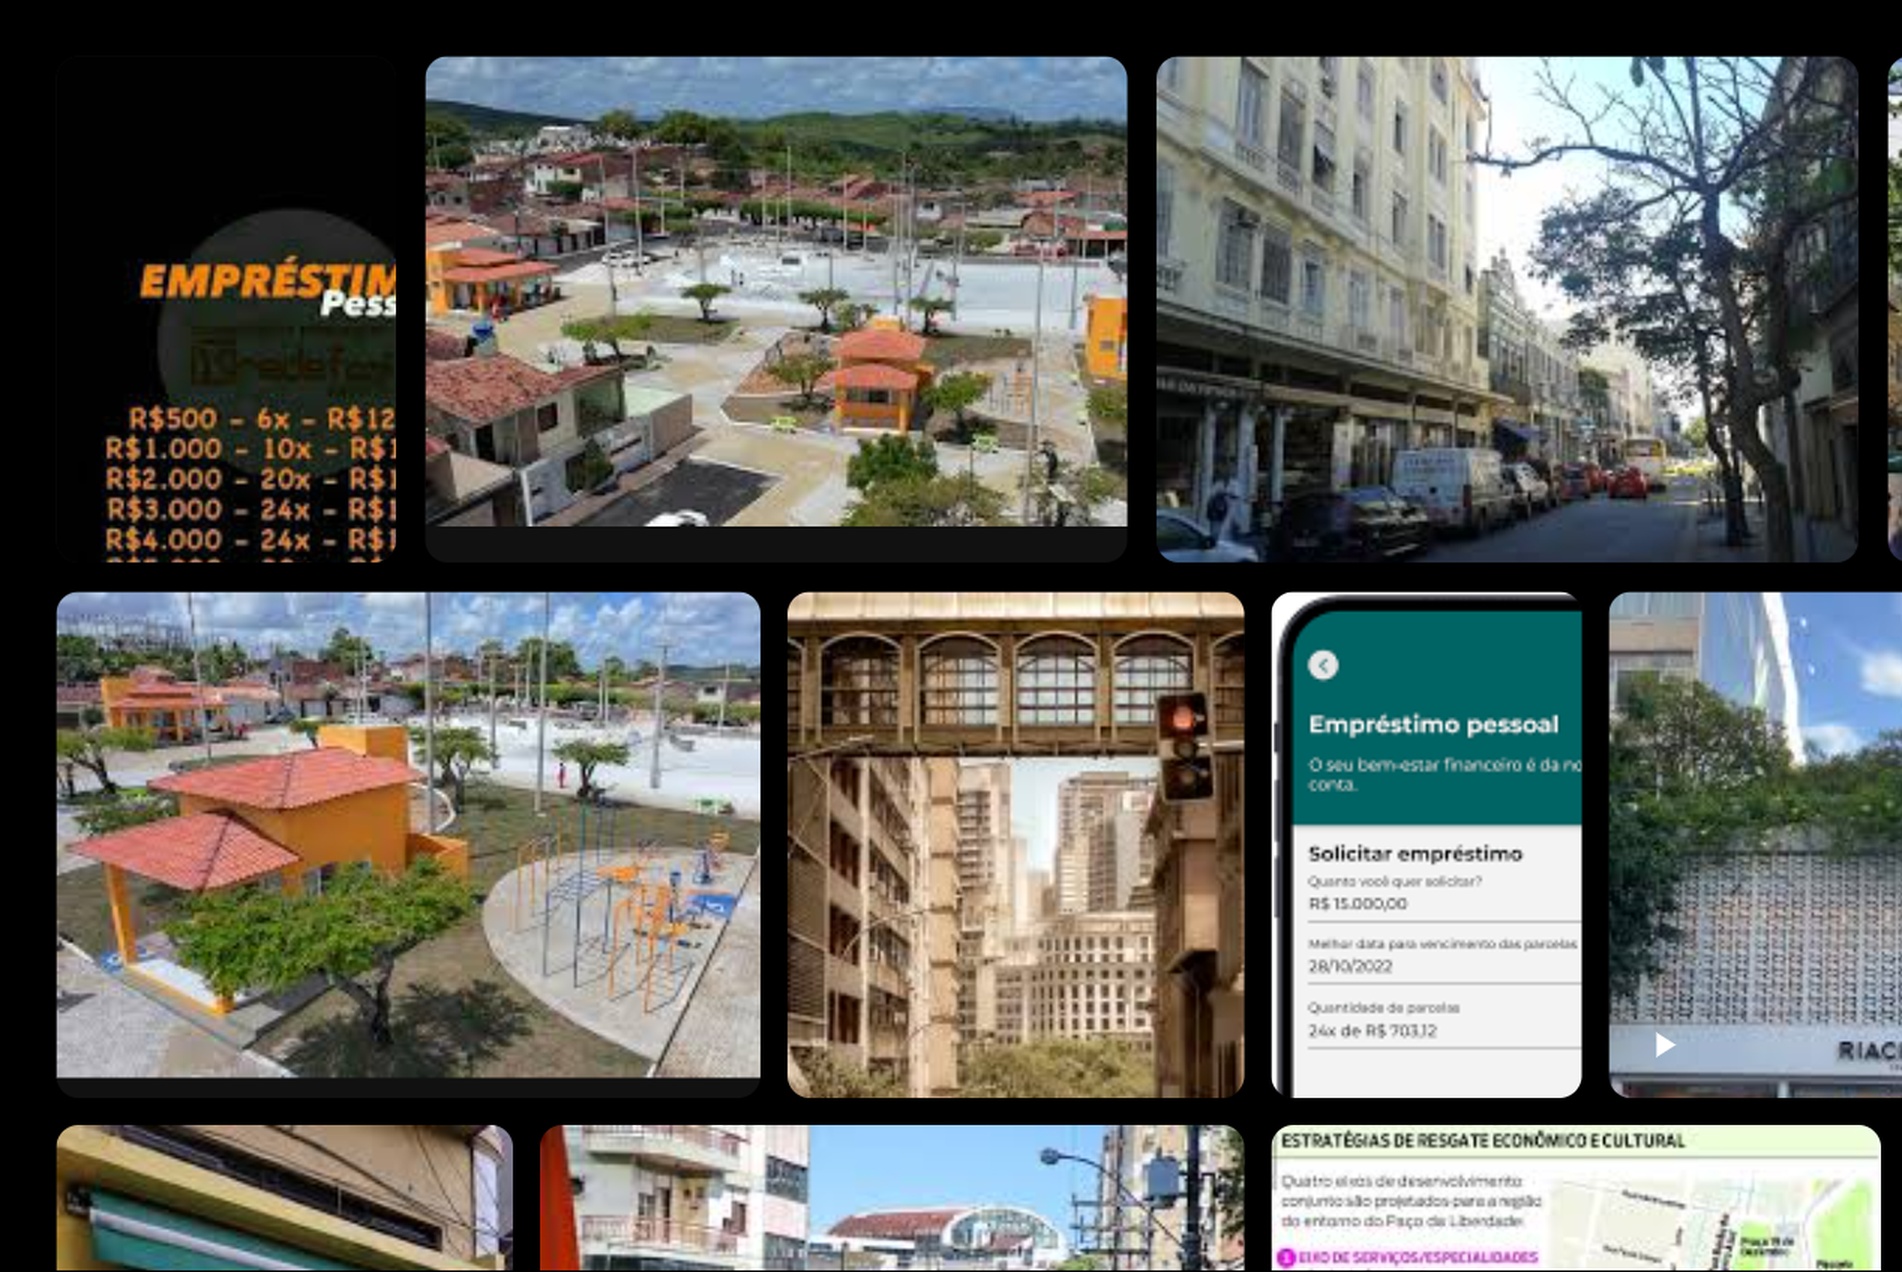Click the RIAC store sign in video thumbnail

(x=1866, y=1050)
